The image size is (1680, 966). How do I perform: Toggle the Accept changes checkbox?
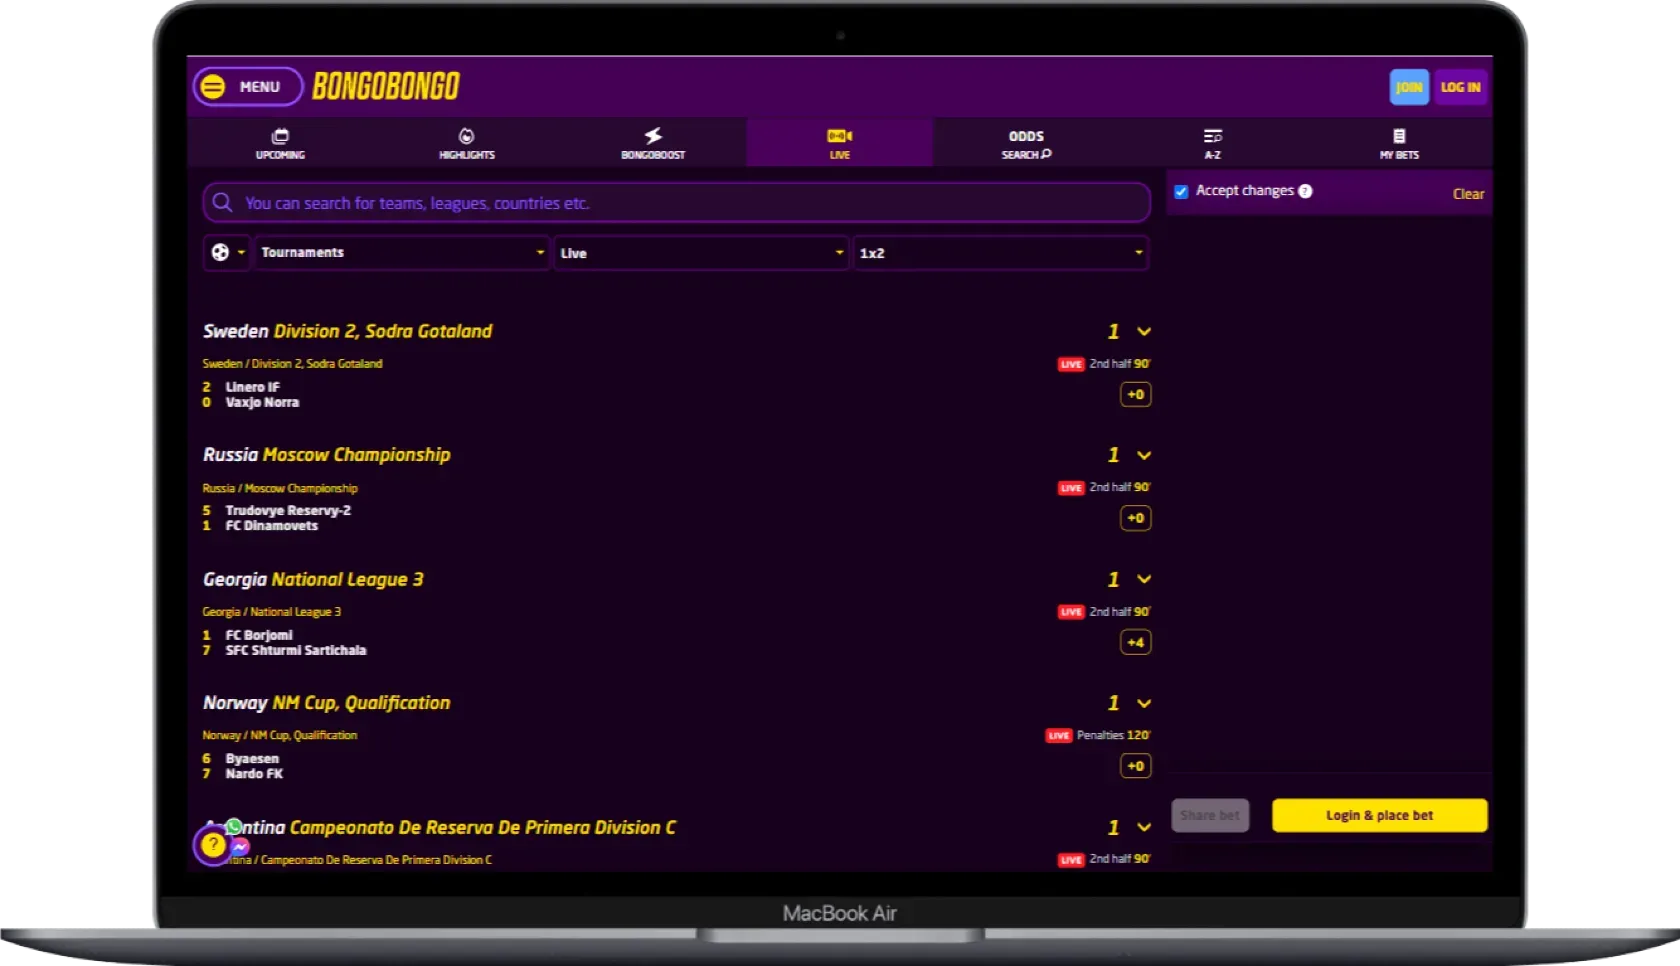point(1181,191)
